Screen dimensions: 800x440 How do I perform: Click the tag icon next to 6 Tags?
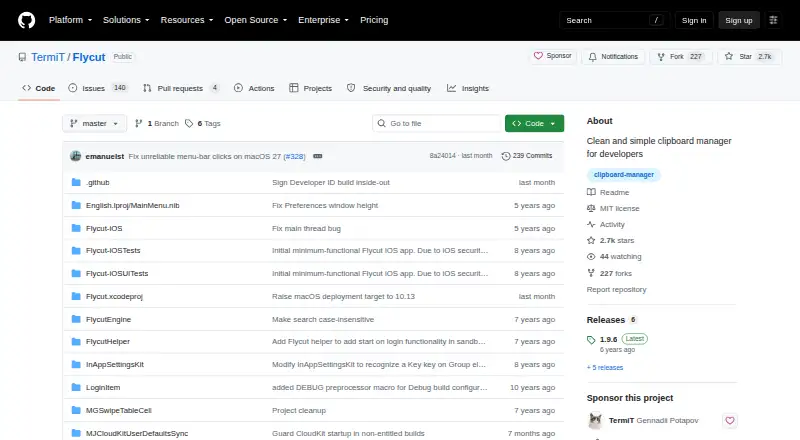(x=189, y=124)
